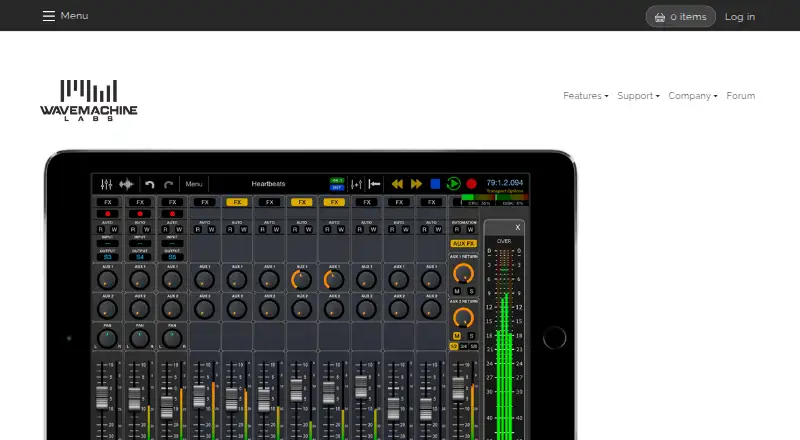Click the red record button in the transport
Viewport: 800px width, 440px height.
[471, 183]
